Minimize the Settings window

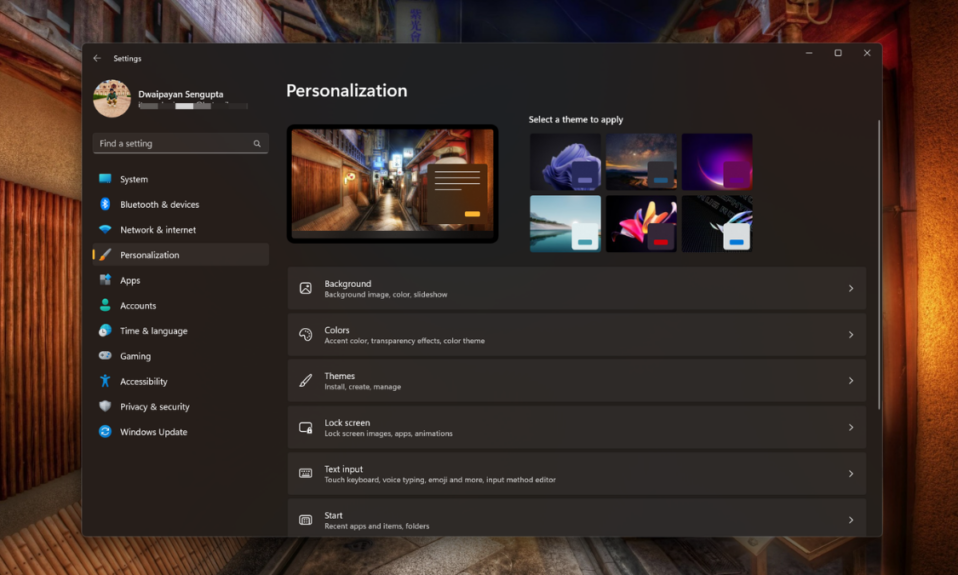pyautogui.click(x=809, y=53)
